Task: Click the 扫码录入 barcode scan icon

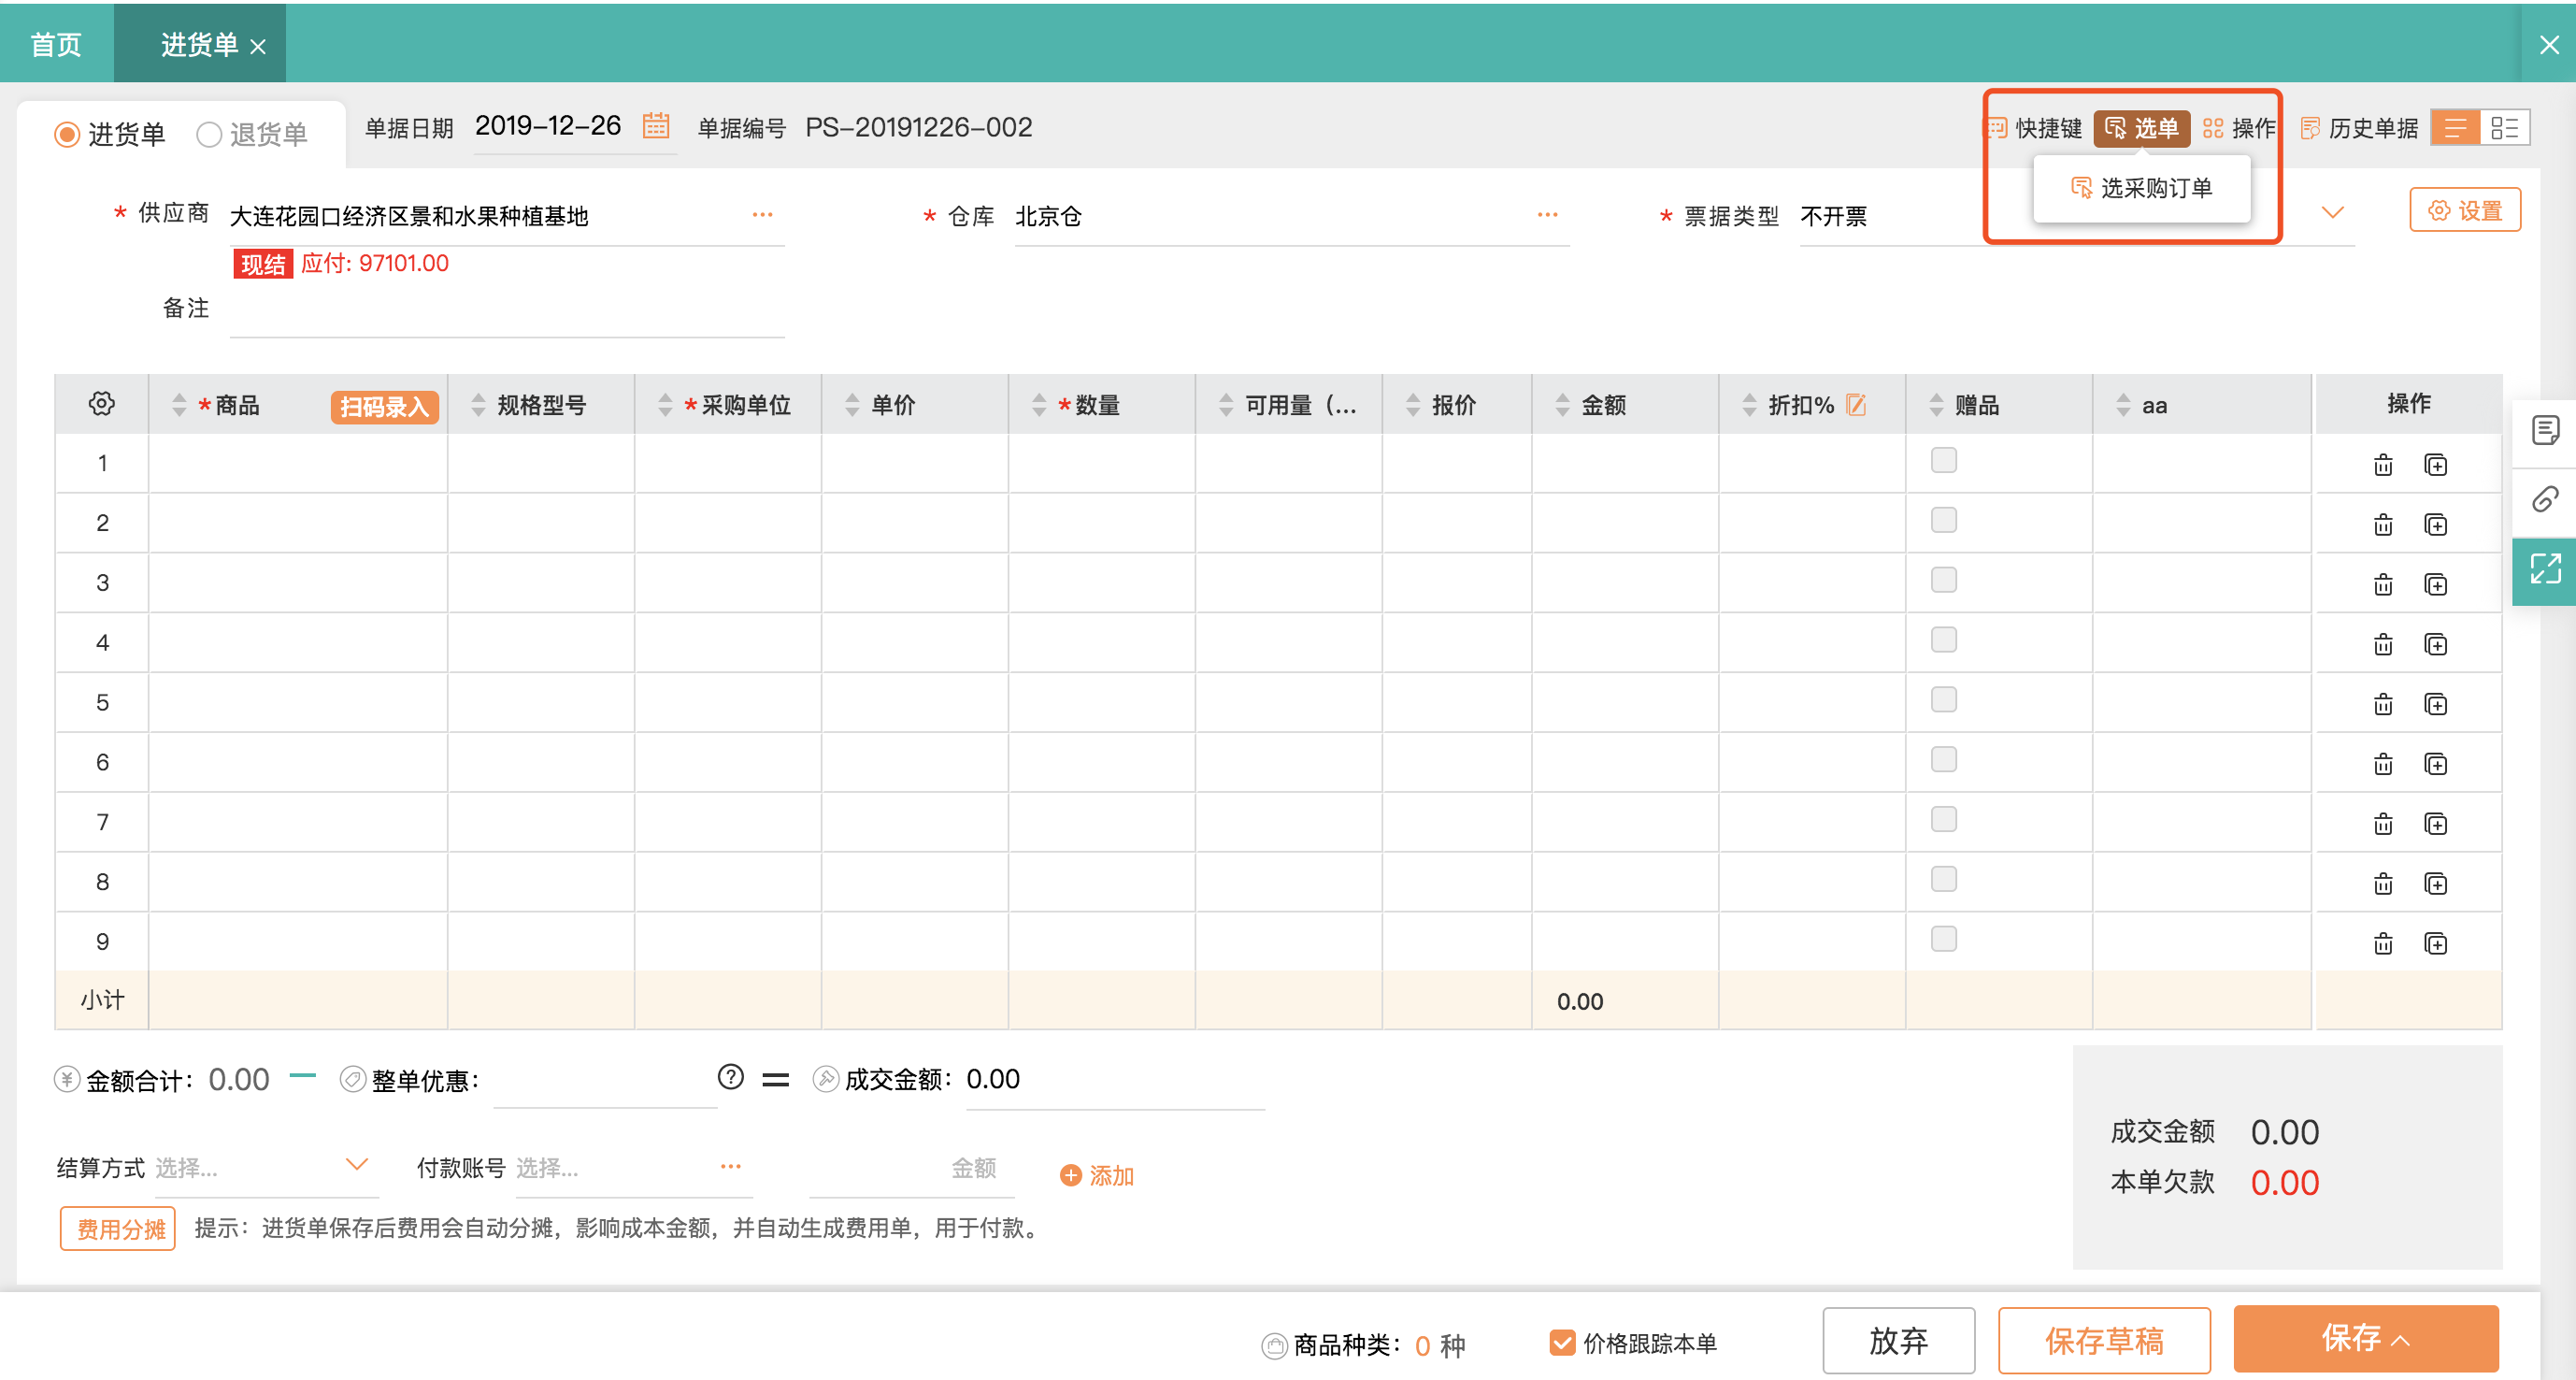Action: [381, 406]
